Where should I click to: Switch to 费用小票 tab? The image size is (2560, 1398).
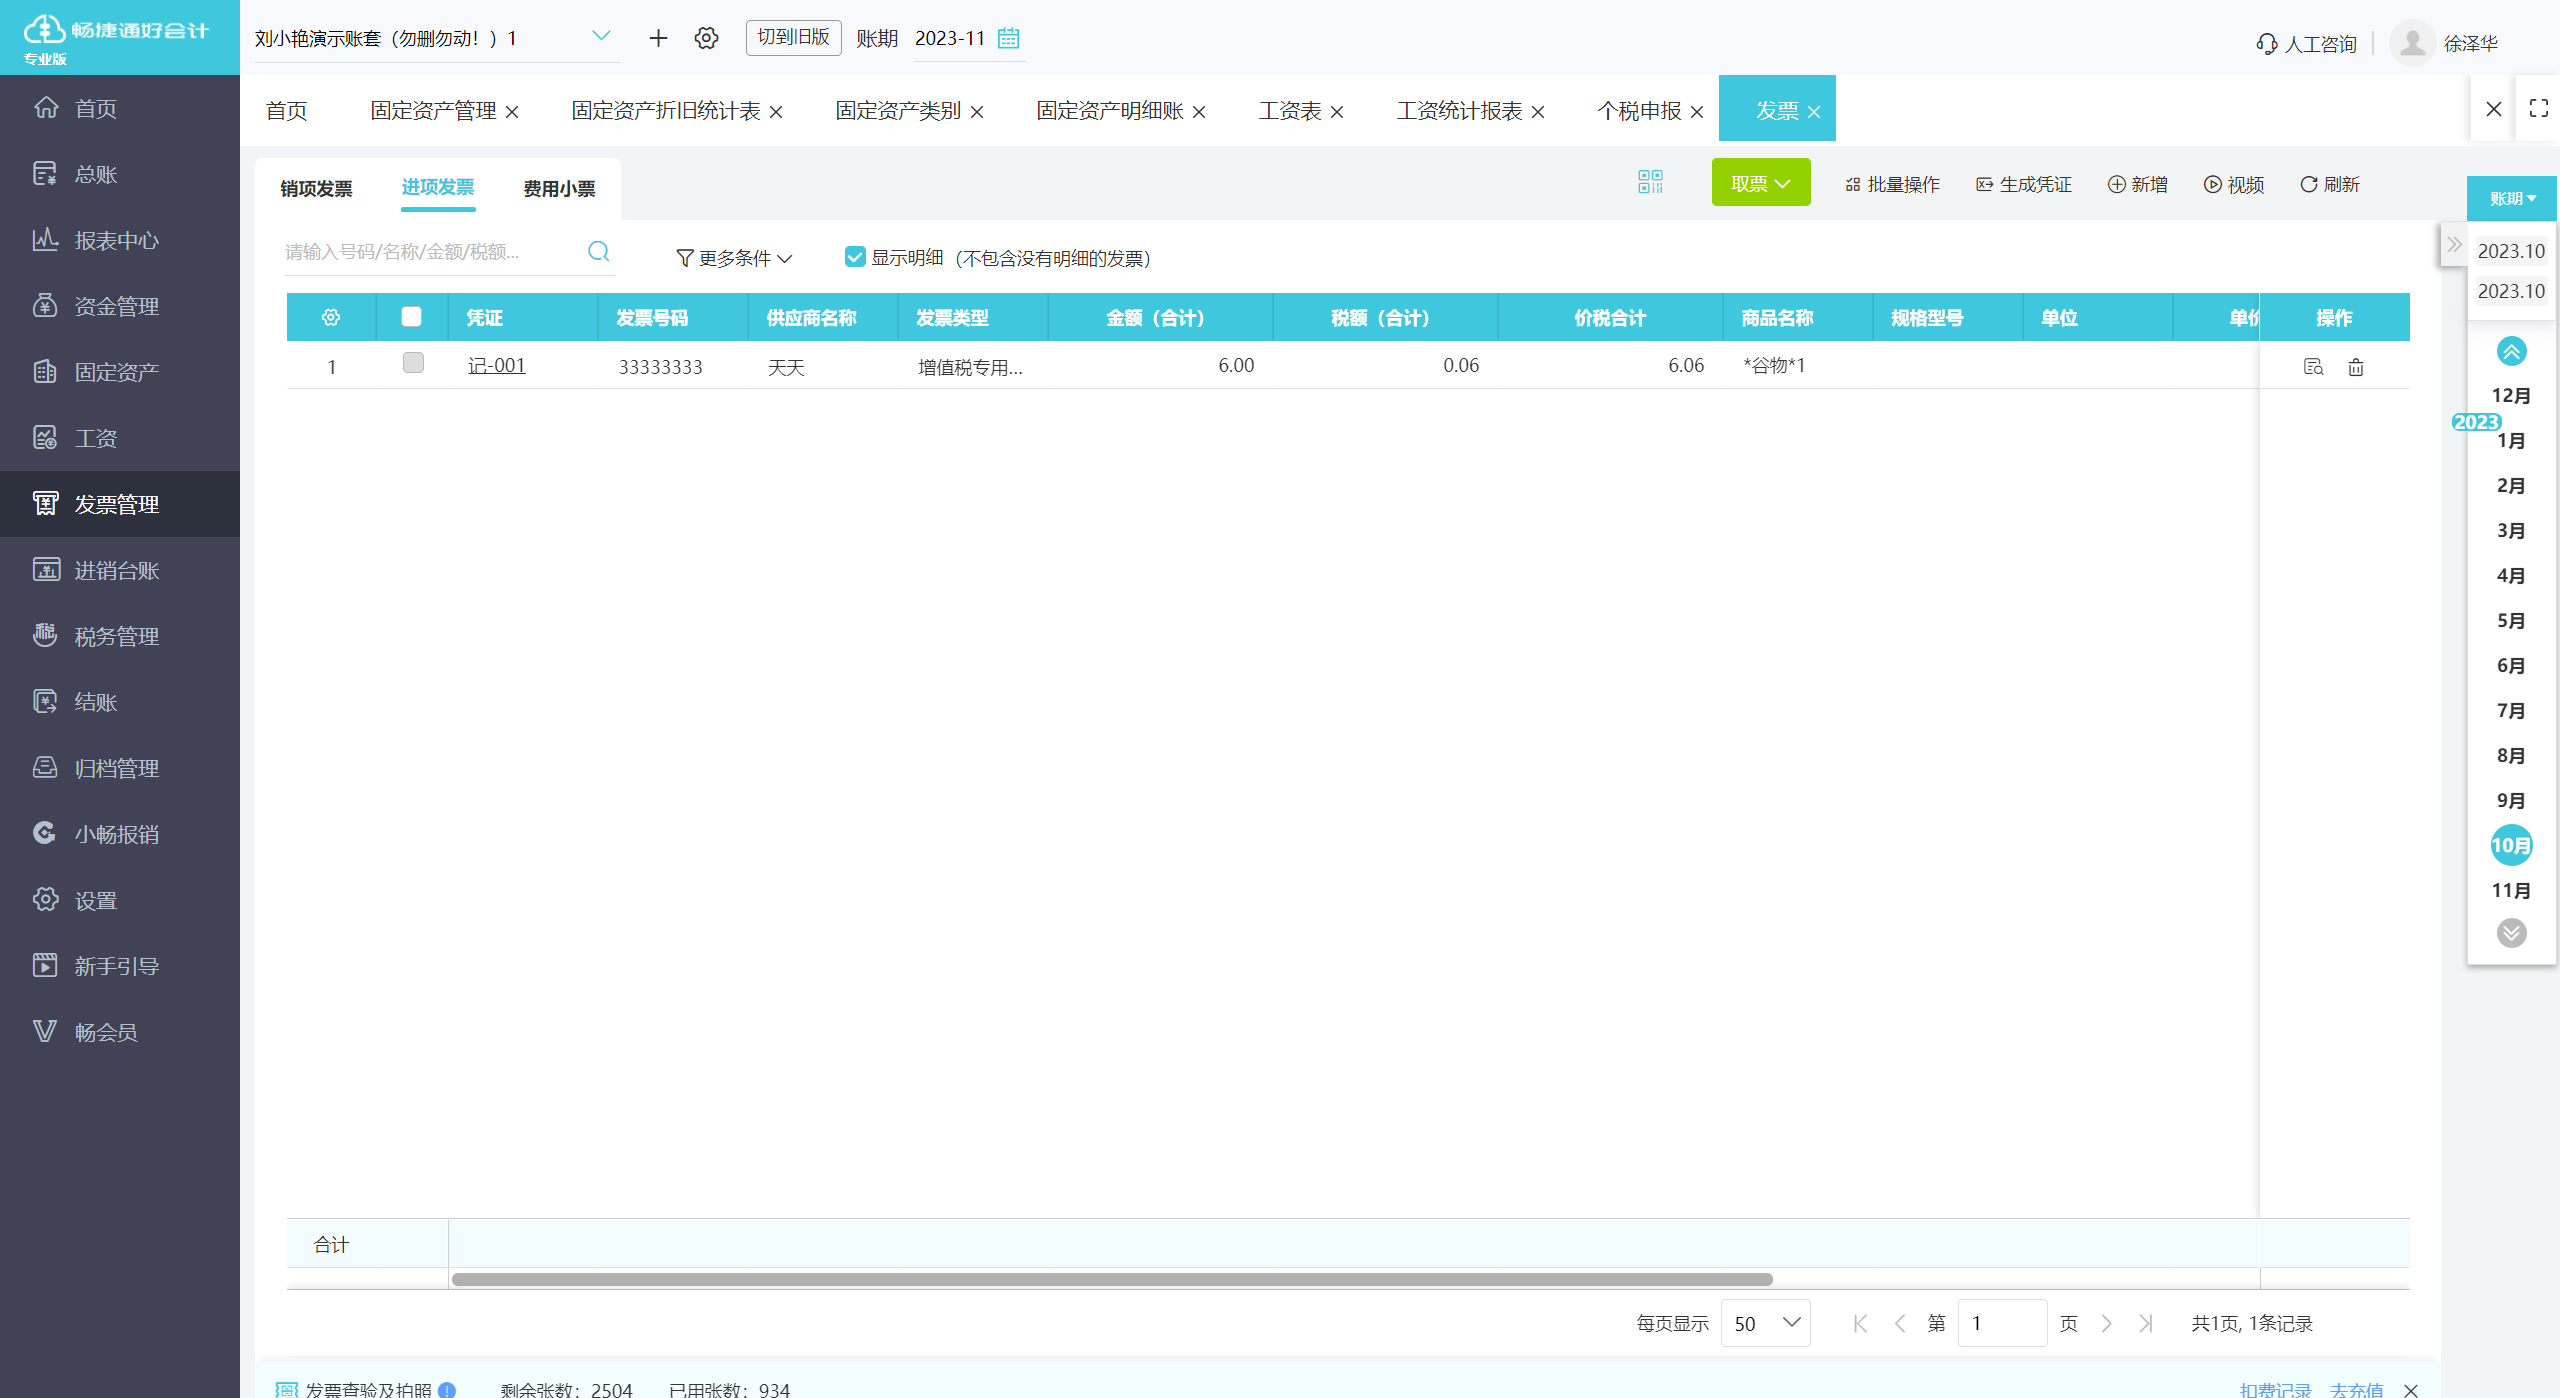coord(560,188)
